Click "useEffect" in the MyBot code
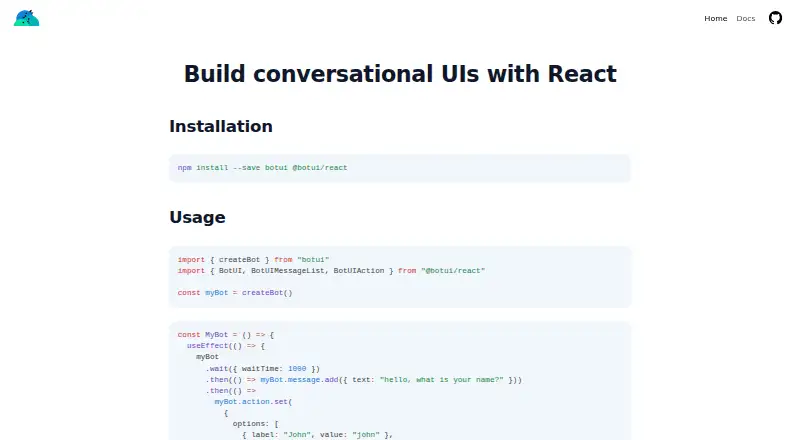 pyautogui.click(x=207, y=346)
